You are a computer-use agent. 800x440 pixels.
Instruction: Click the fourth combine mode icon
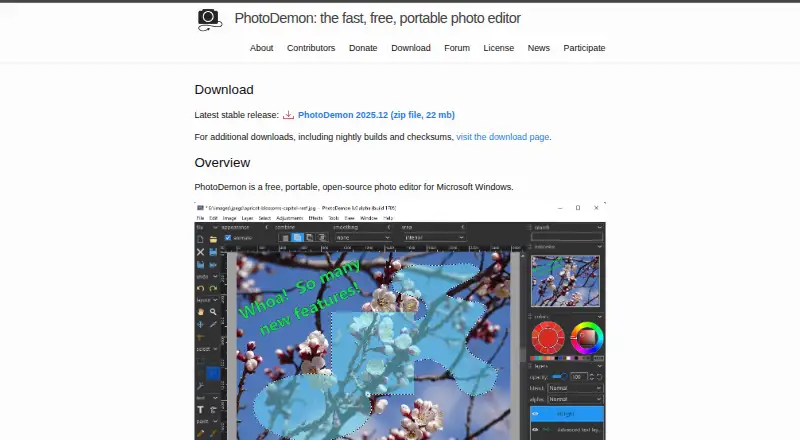coord(321,237)
